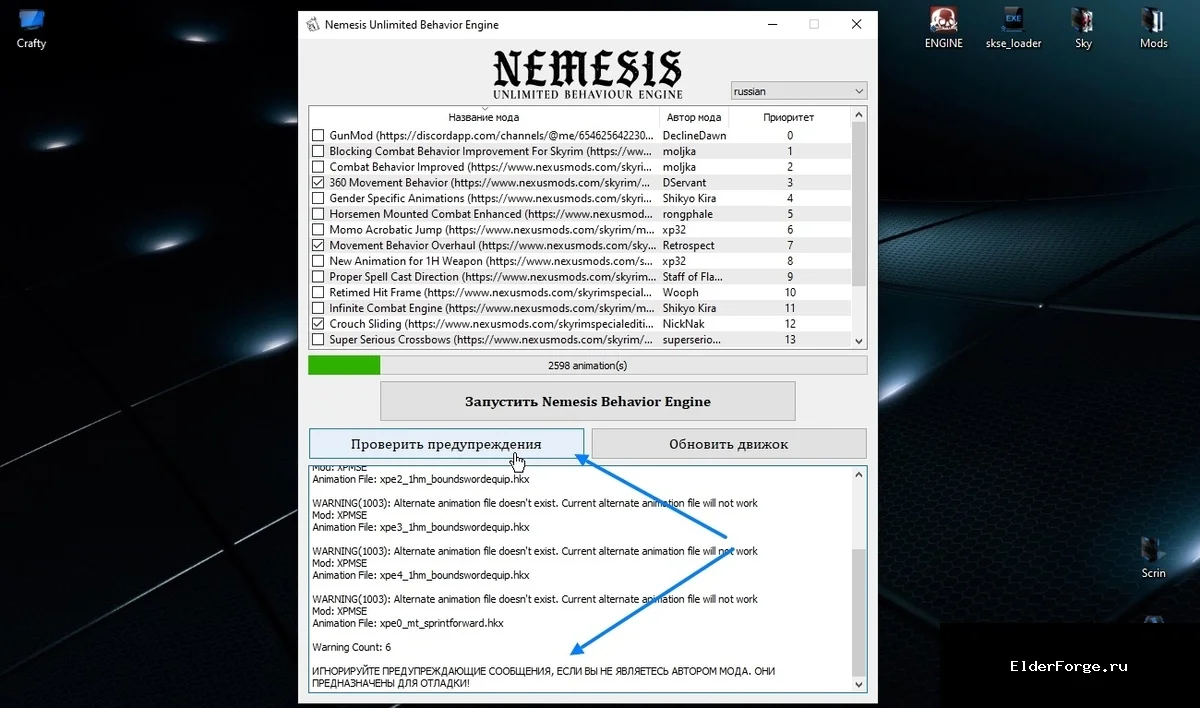The width and height of the screenshot is (1200, 708).
Task: Click the Обновить движок button
Action: (x=728, y=444)
